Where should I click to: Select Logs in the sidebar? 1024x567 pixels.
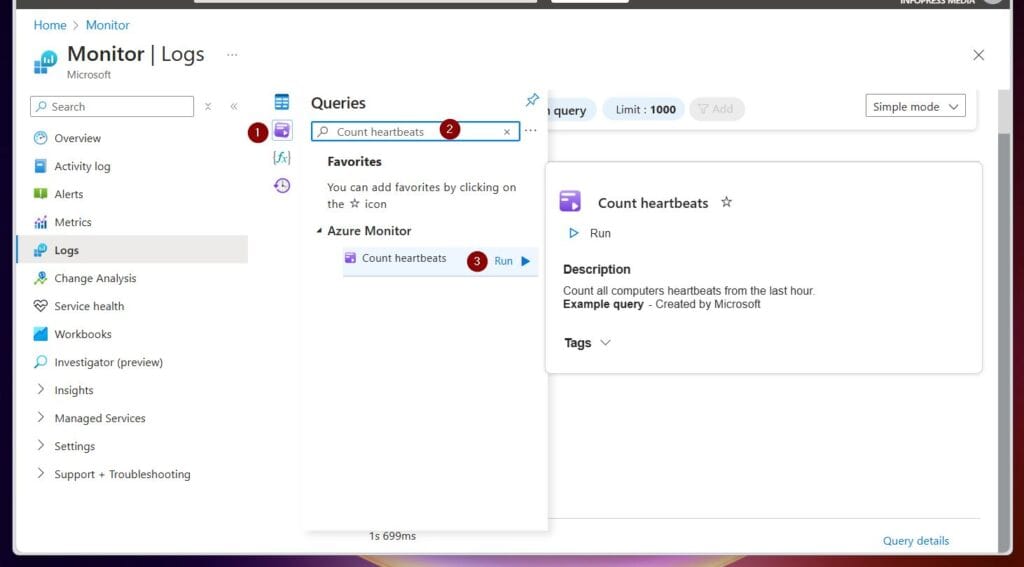pyautogui.click(x=132, y=250)
